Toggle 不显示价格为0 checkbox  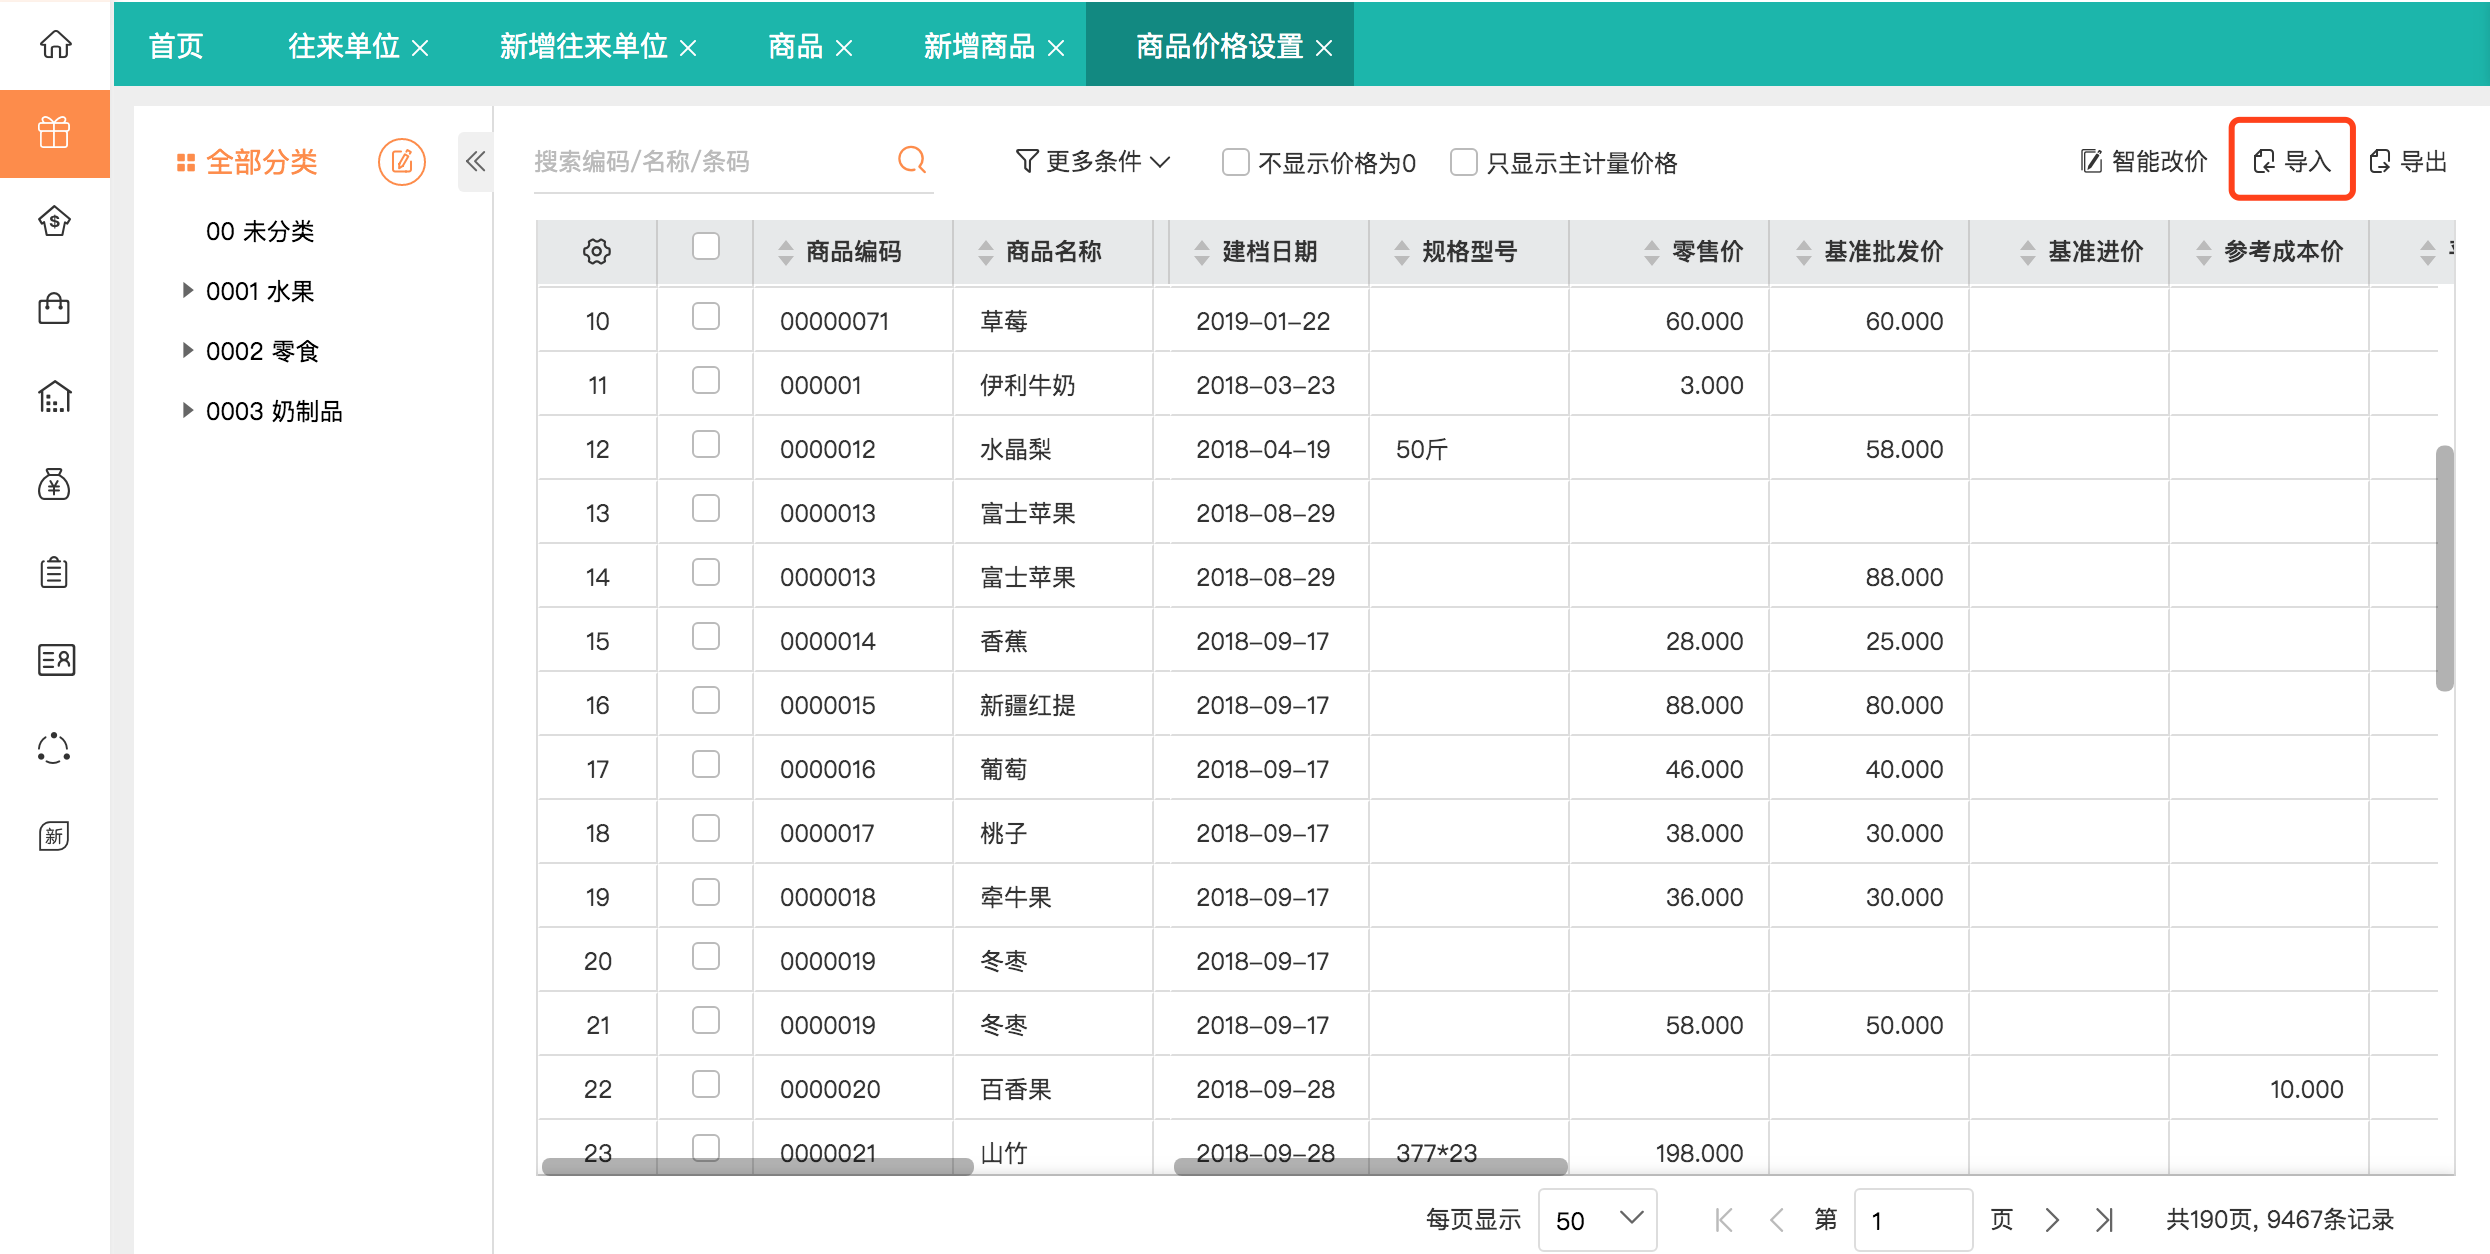coord(1238,158)
